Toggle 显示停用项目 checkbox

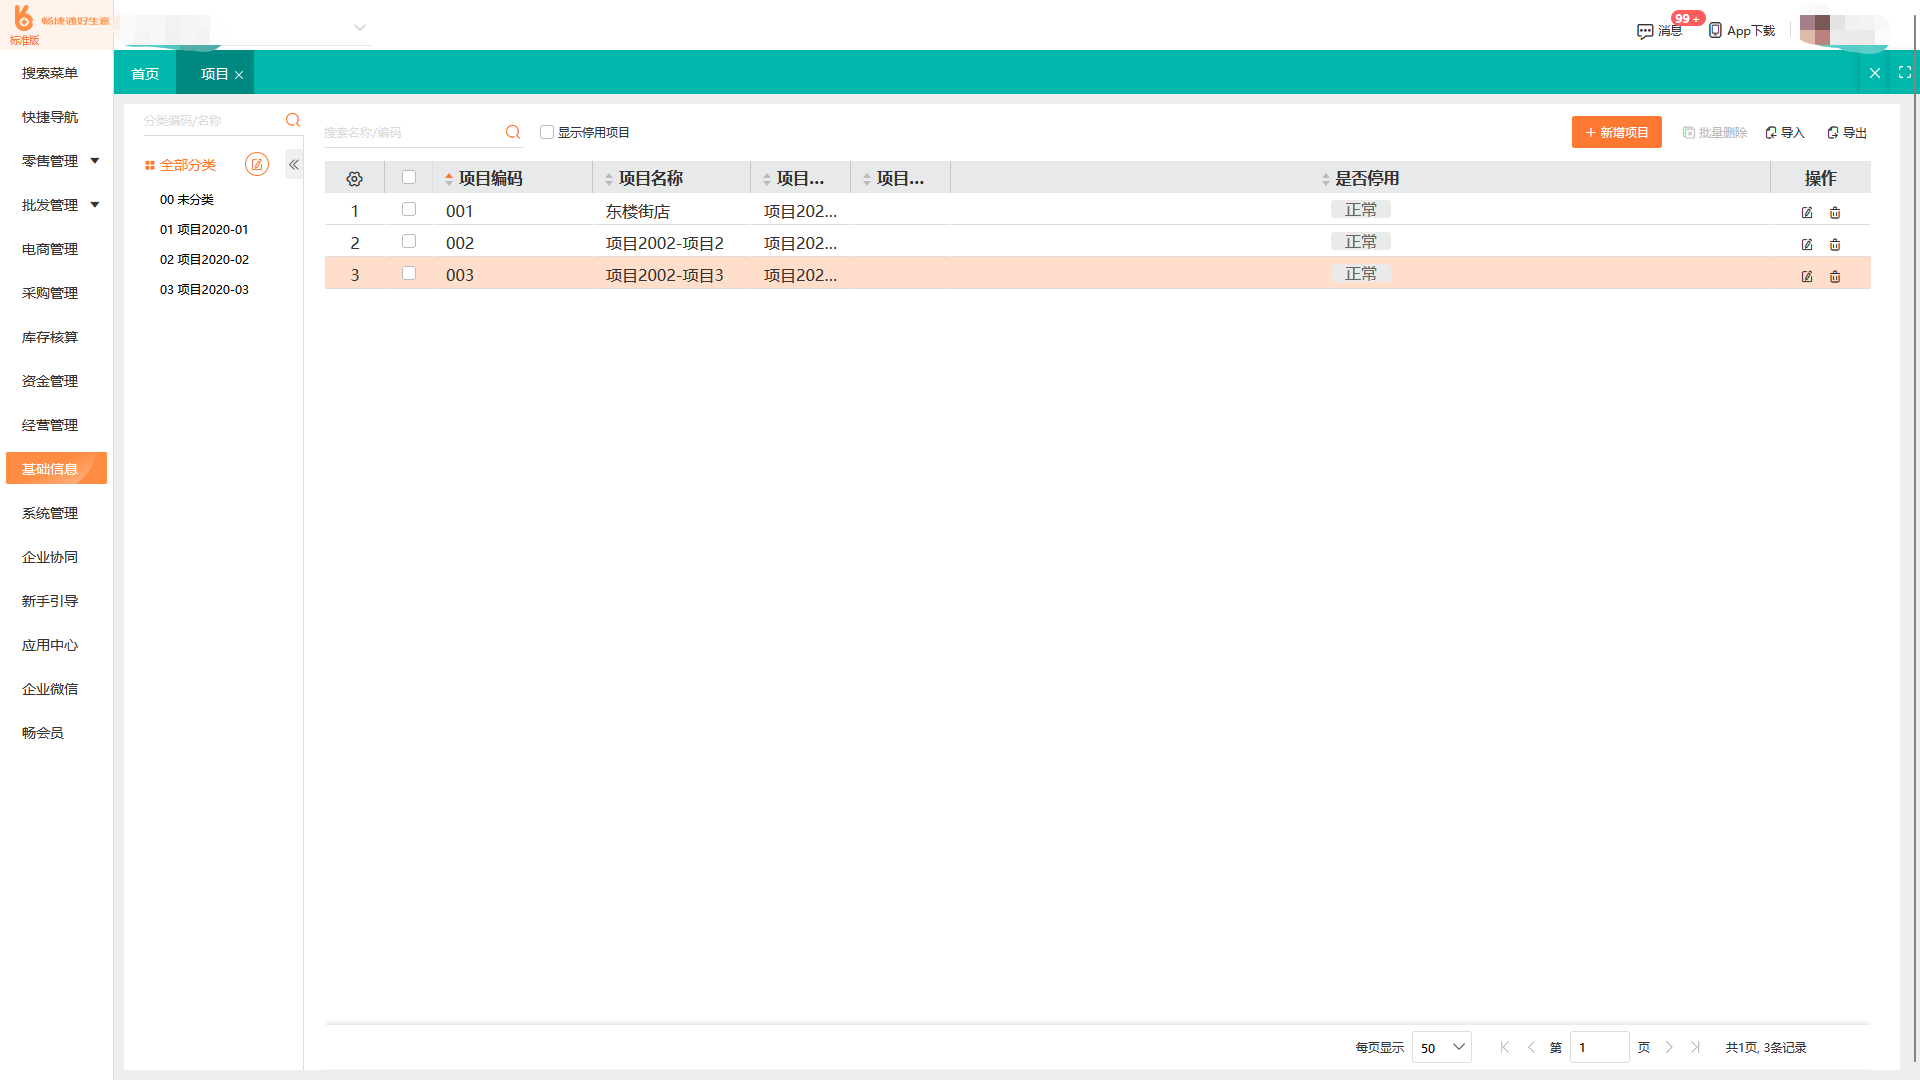click(546, 132)
